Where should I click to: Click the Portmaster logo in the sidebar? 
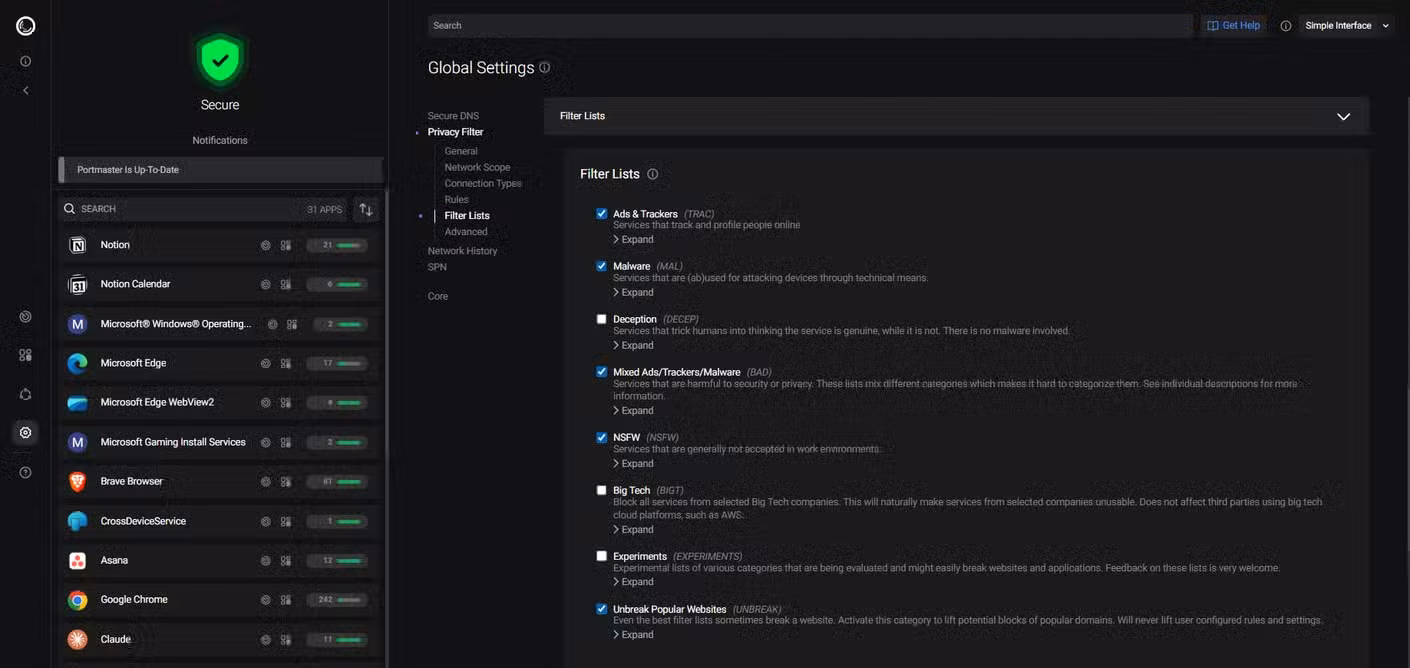[x=26, y=26]
